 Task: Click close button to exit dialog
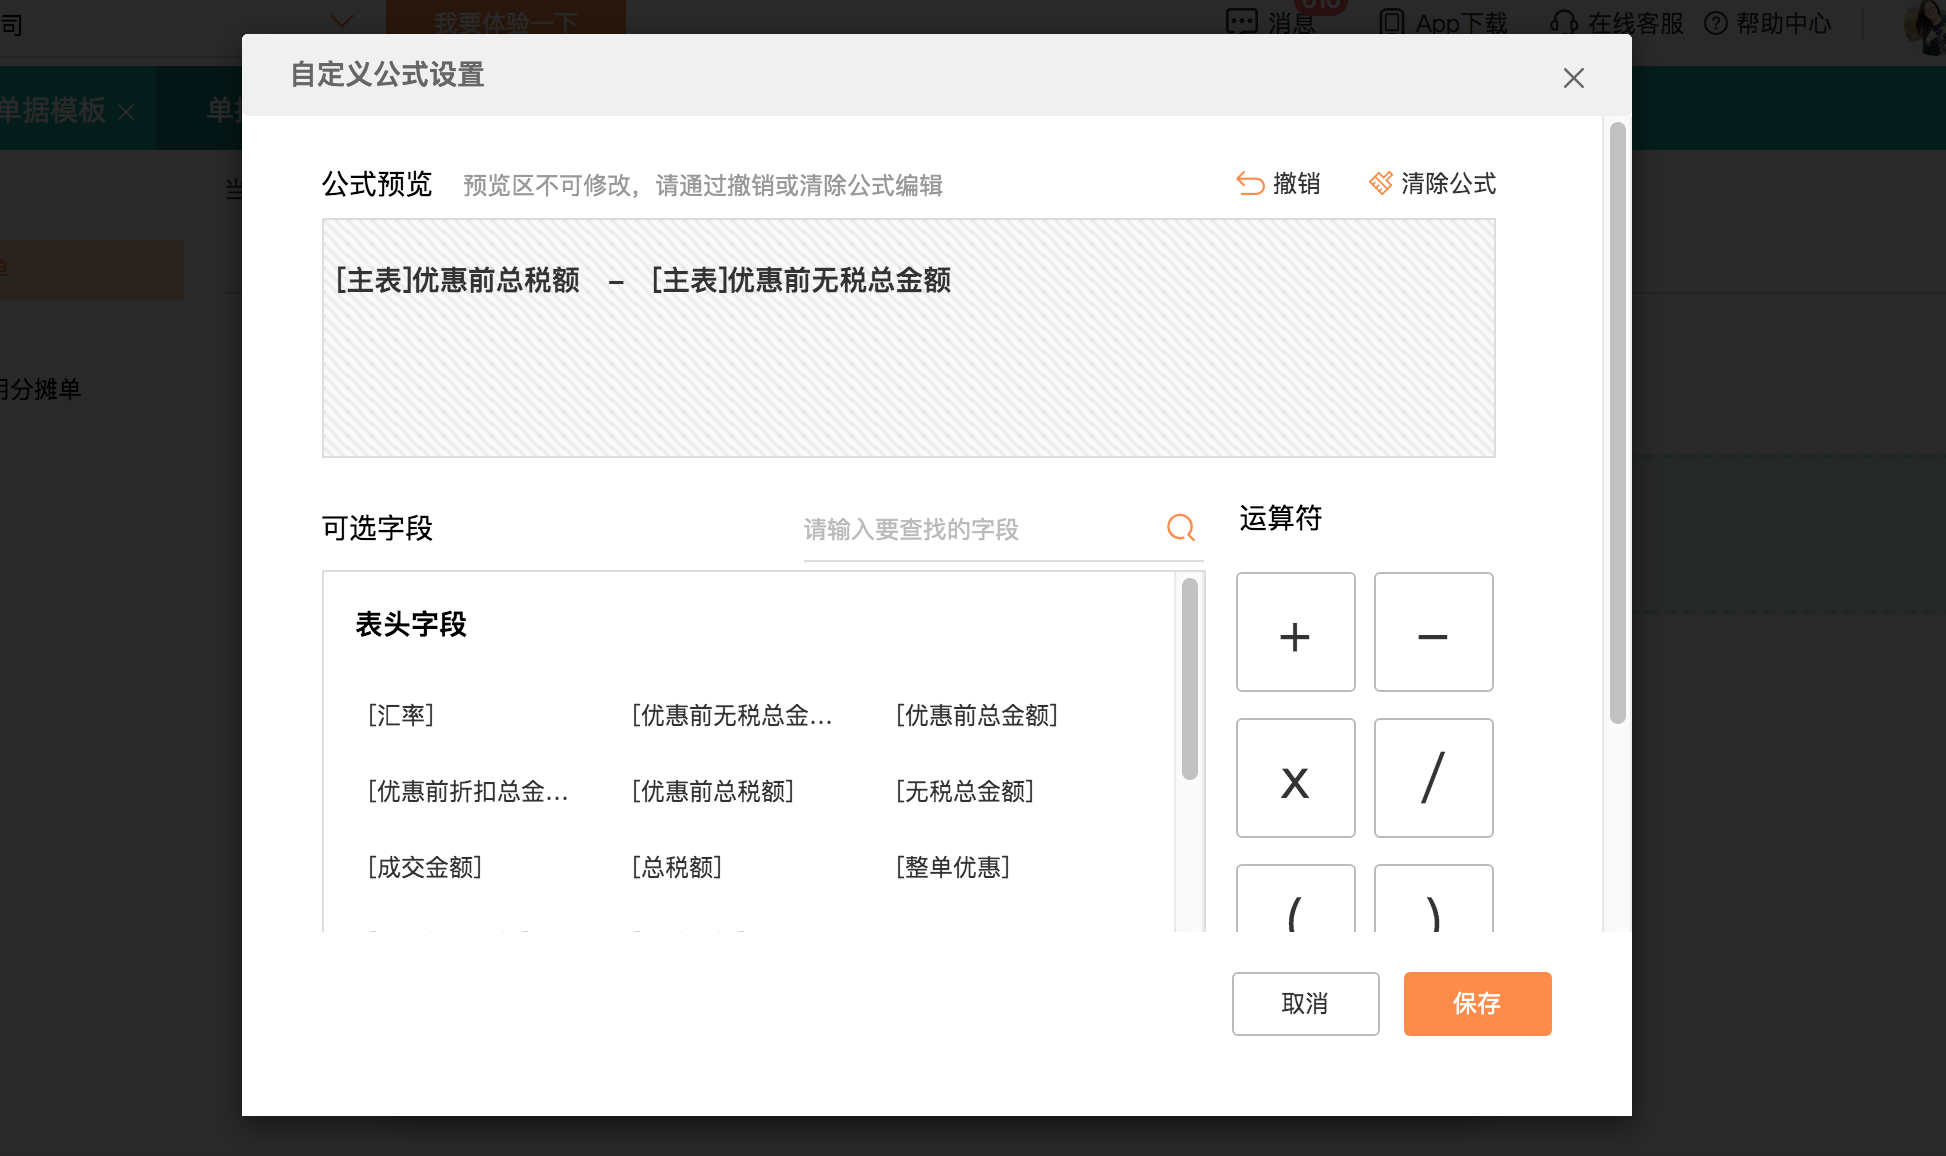[1573, 77]
